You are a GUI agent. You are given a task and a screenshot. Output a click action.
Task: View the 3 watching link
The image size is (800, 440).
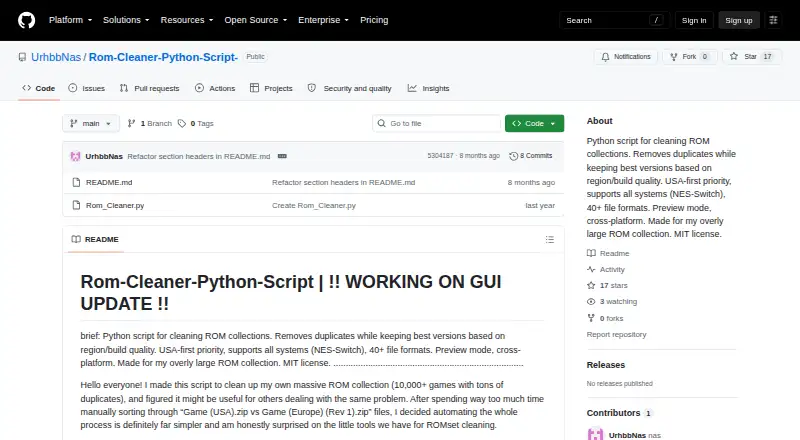612,302
